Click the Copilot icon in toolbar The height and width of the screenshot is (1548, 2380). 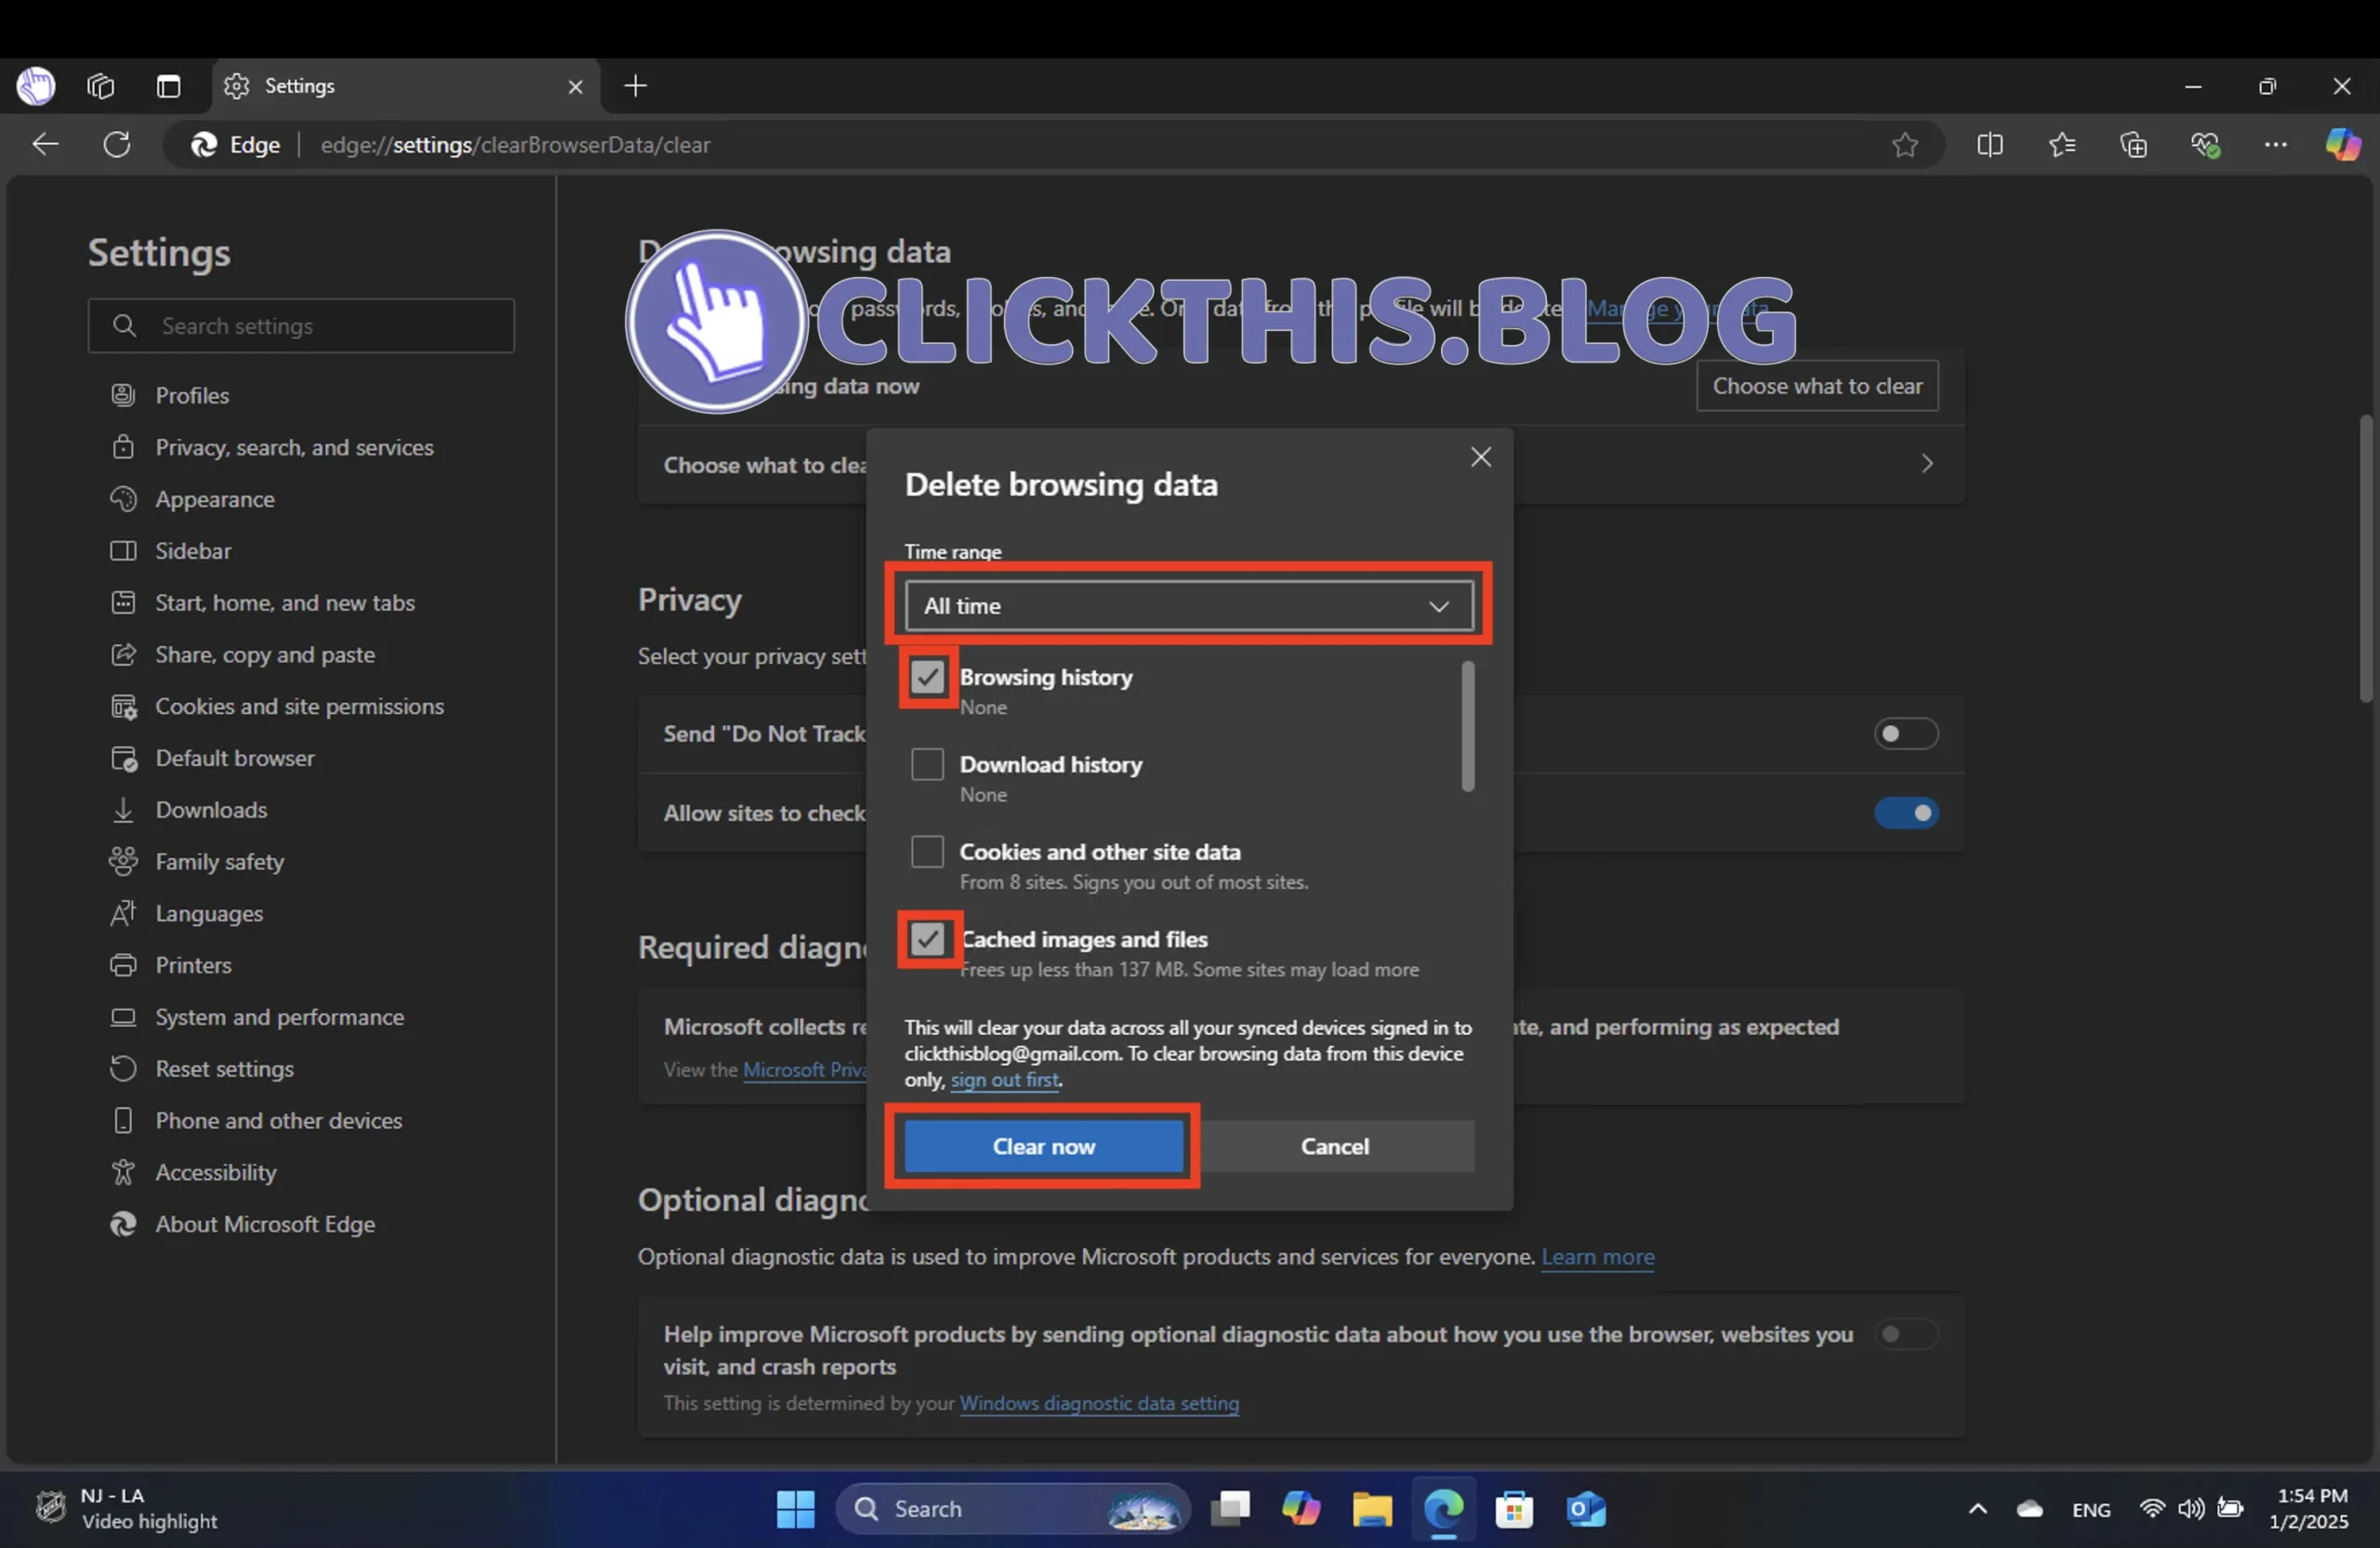pos(2338,144)
